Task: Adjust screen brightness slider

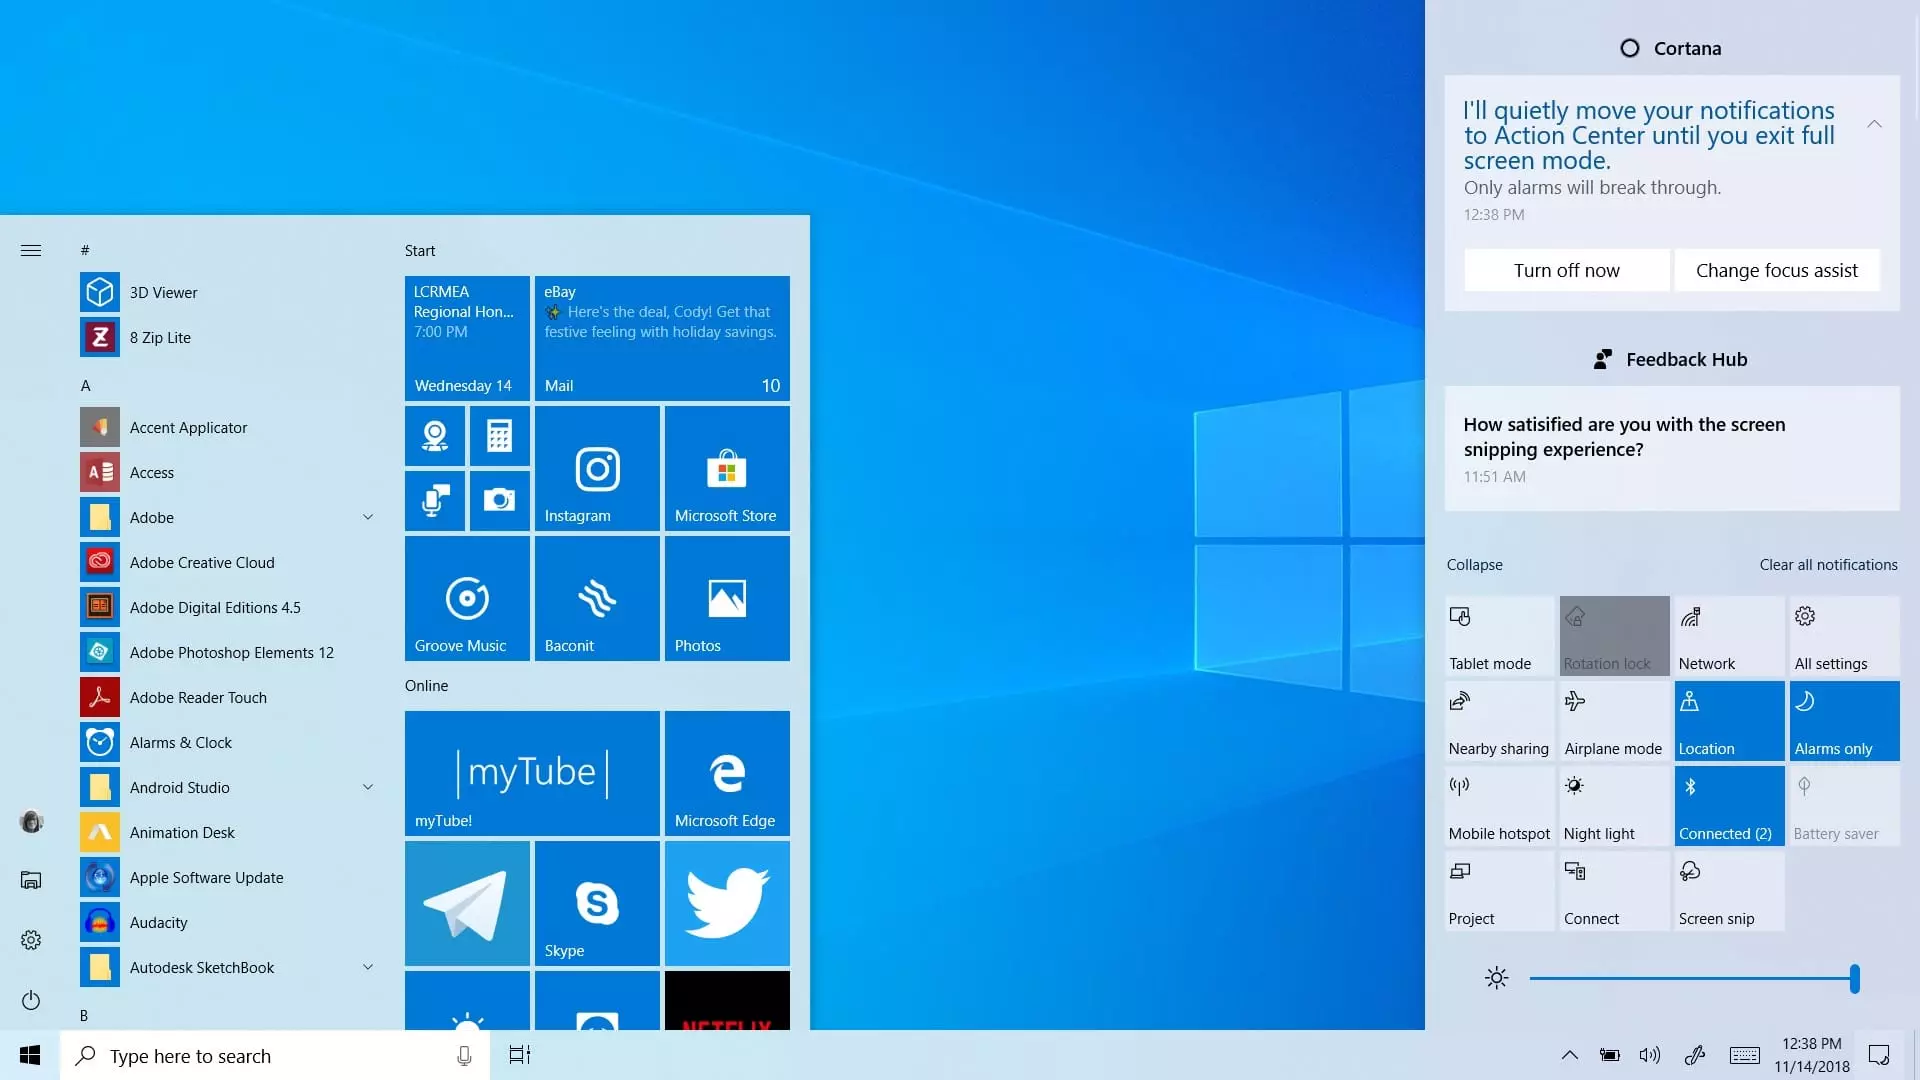Action: point(1854,978)
